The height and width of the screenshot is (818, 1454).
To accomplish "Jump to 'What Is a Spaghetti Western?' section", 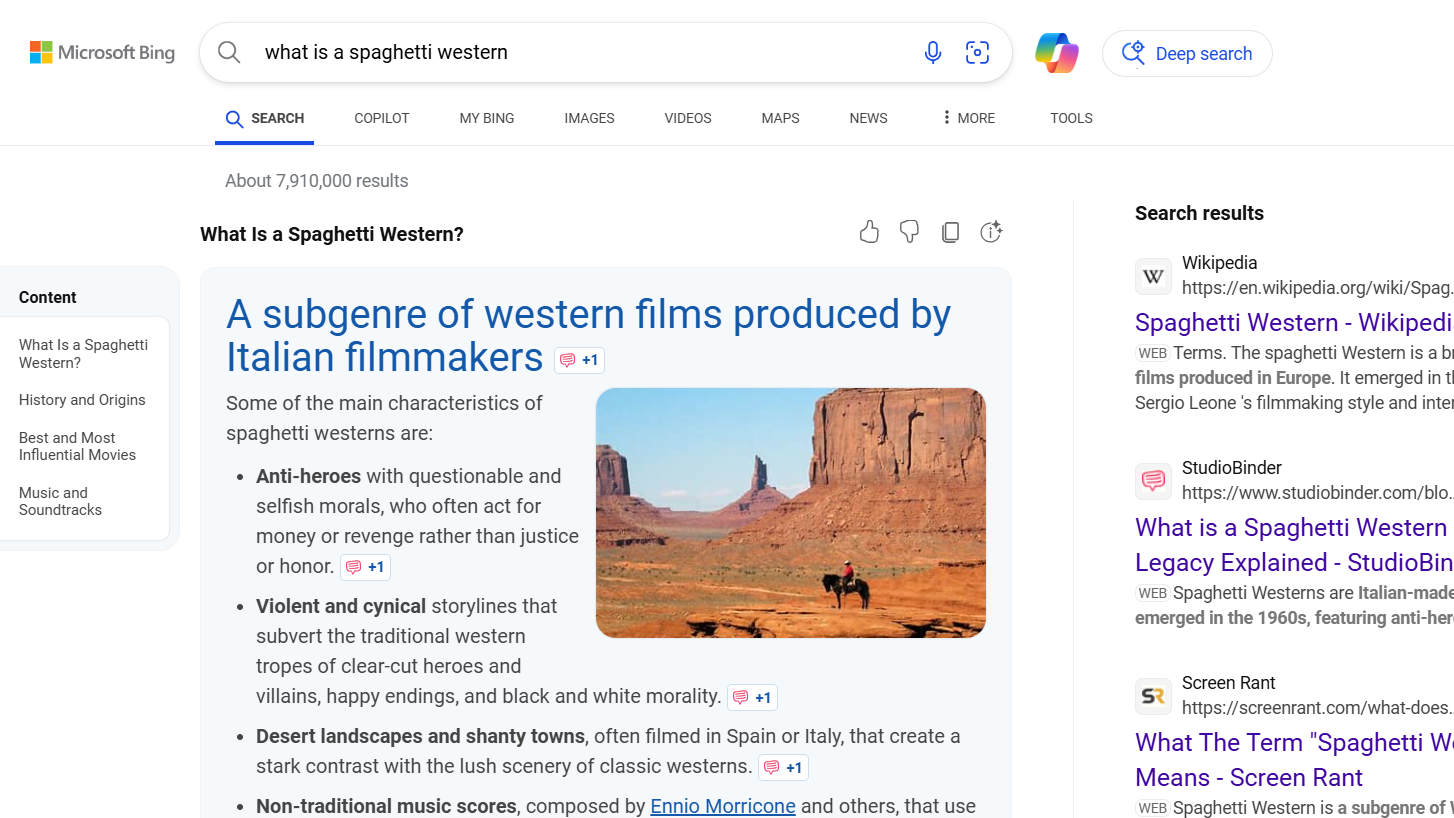I will [83, 353].
